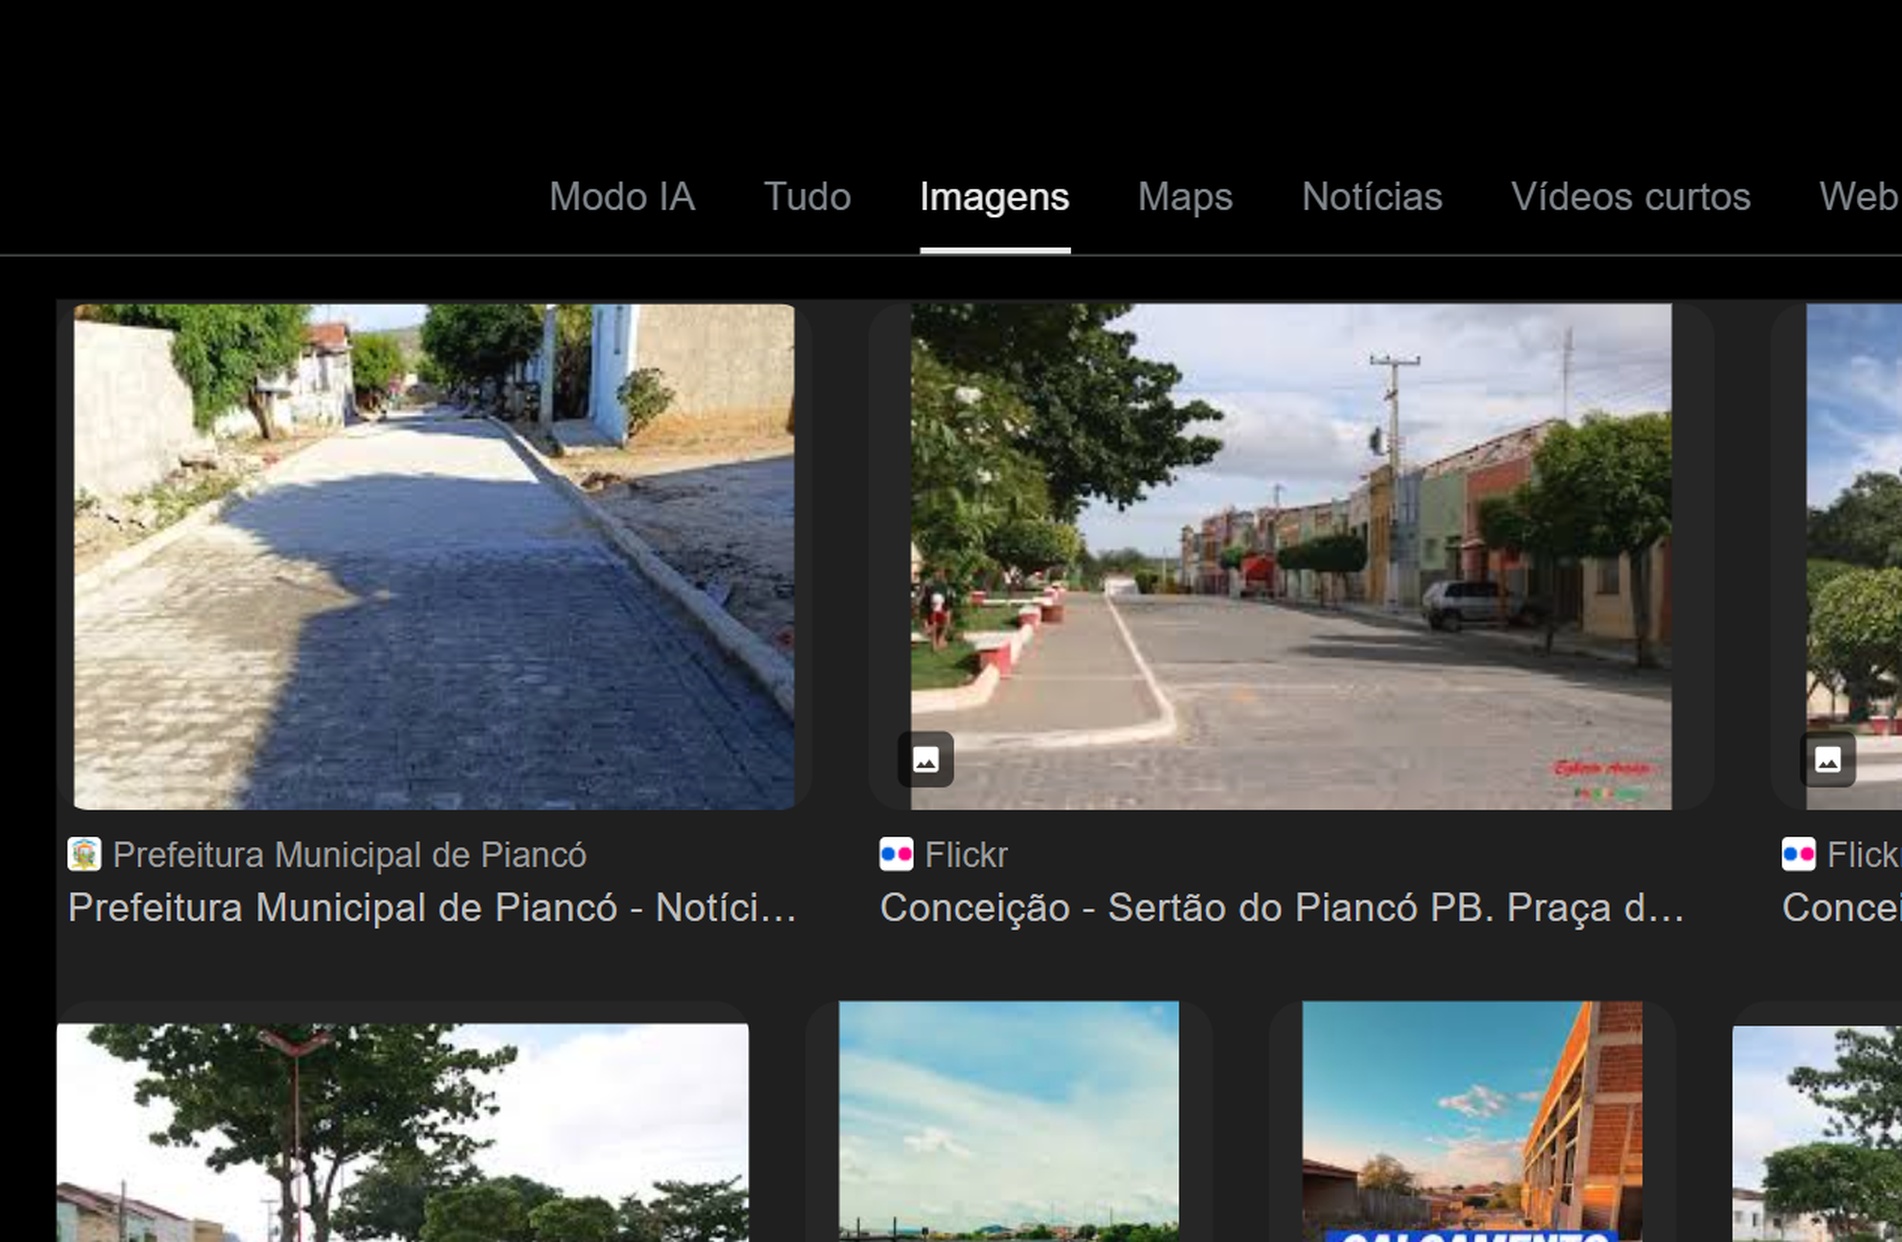Viewport: 1902px width, 1242px height.
Task: Open the bottom-left photo with the large tree
Action: [402, 1130]
